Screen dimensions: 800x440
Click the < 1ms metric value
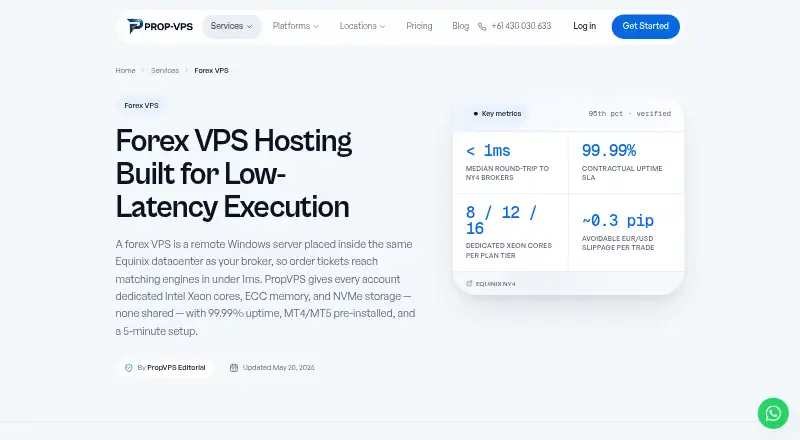click(x=488, y=151)
